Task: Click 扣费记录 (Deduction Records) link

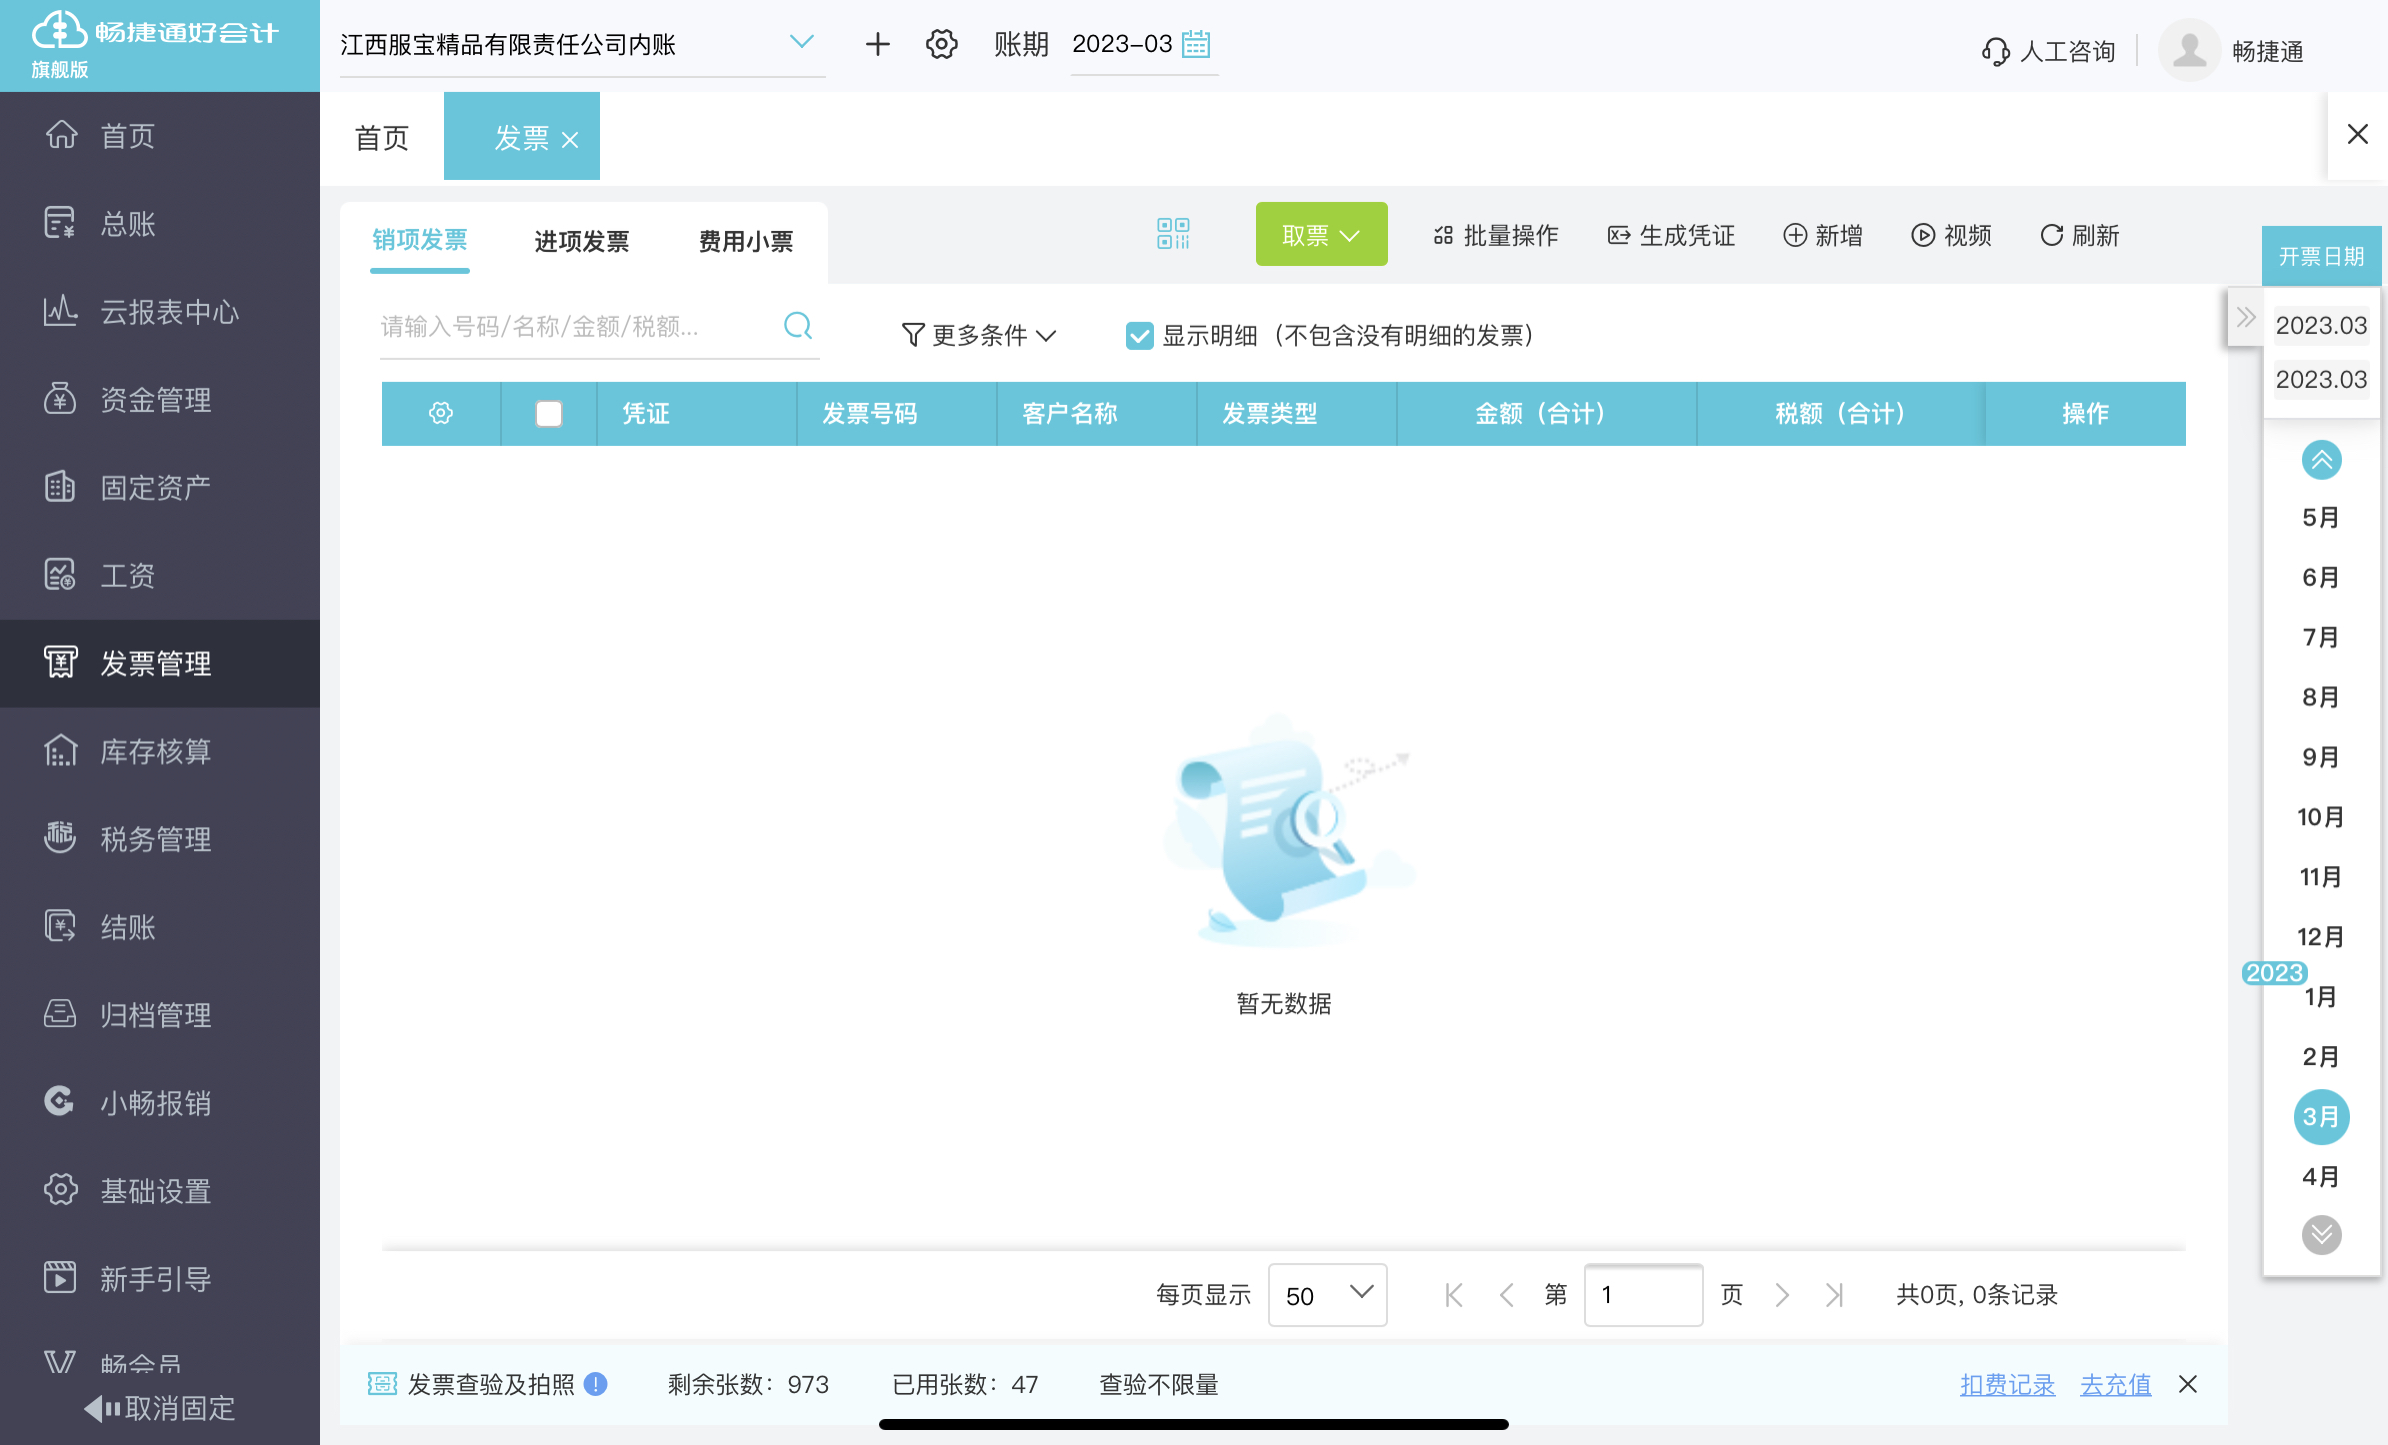Action: click(x=2009, y=1382)
